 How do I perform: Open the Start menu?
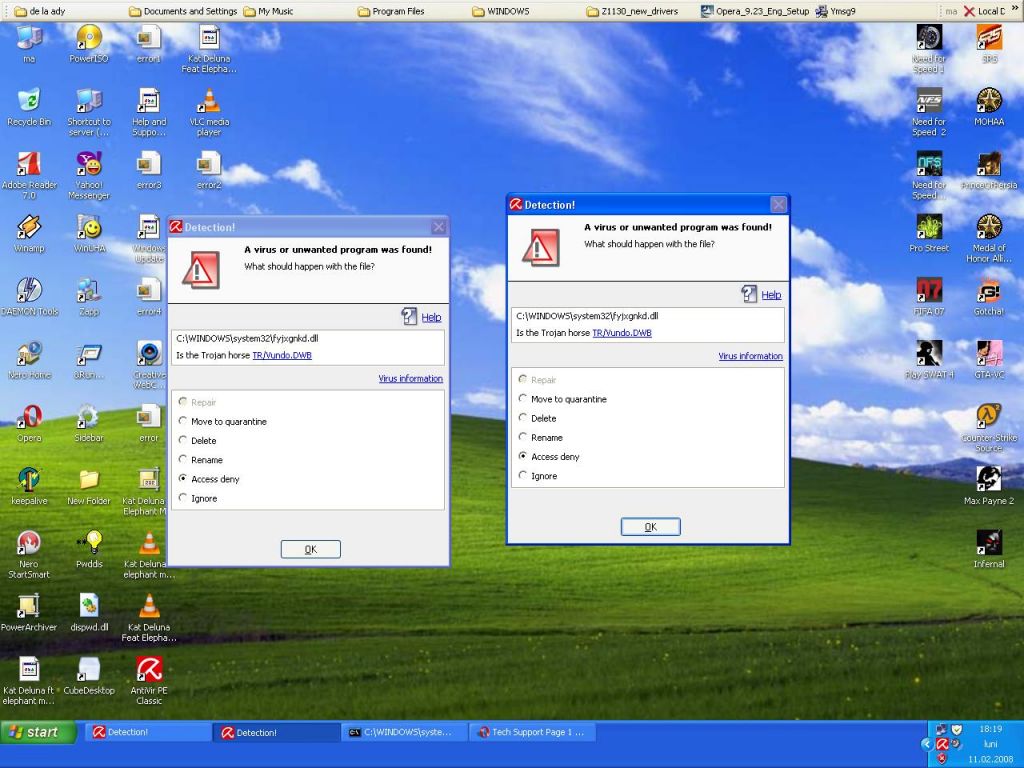pos(38,732)
